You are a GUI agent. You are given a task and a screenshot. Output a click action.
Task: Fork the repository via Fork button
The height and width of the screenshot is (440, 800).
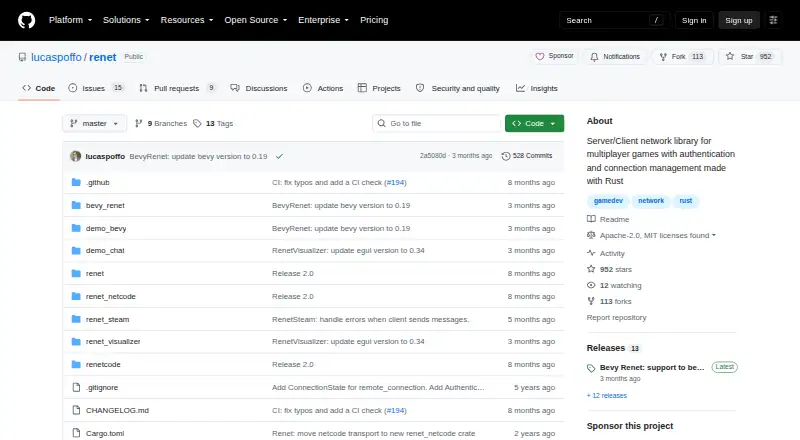[682, 57]
